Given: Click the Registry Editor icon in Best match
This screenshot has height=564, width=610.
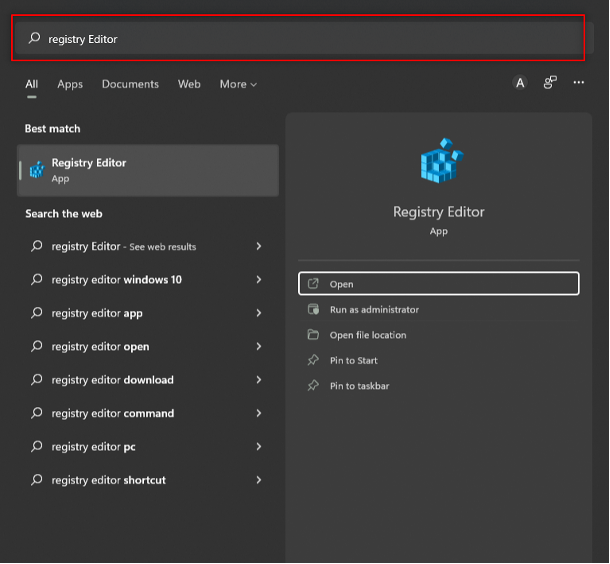Looking at the screenshot, I should [37, 170].
